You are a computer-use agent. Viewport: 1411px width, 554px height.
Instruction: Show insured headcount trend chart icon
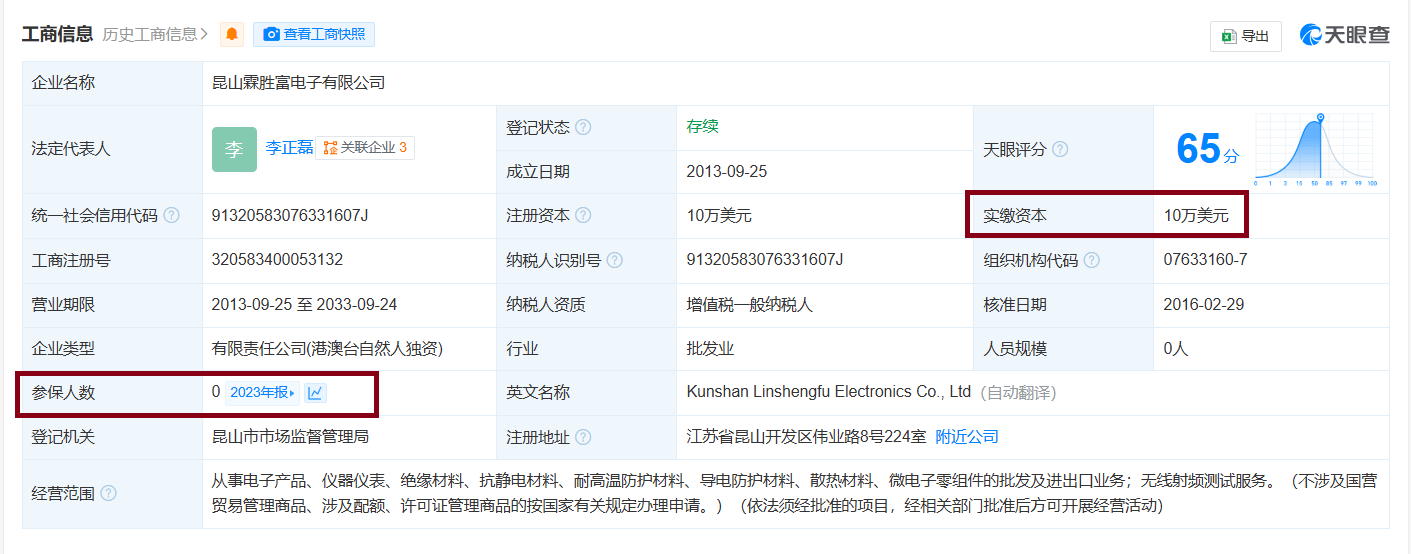click(x=315, y=393)
